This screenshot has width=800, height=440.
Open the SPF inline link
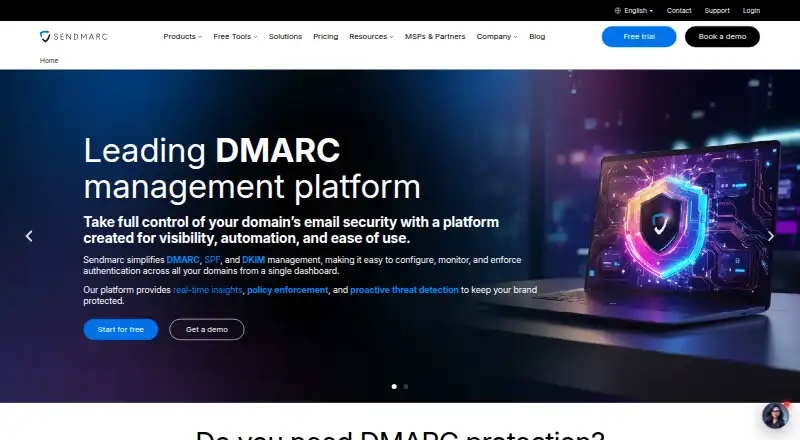point(212,260)
